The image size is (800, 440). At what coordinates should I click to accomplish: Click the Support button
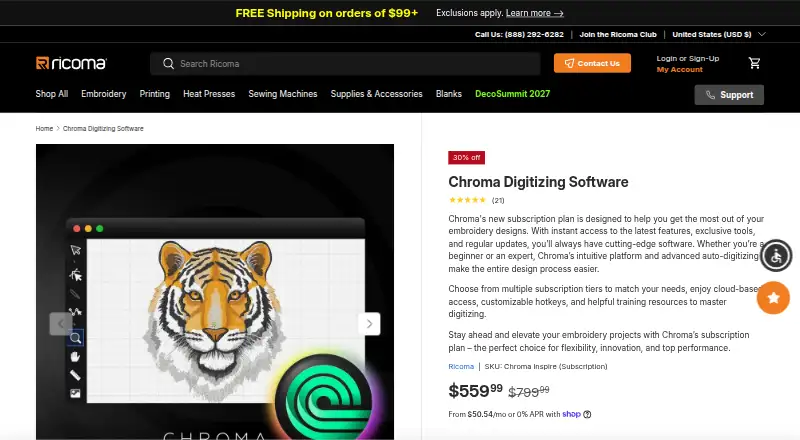coord(729,95)
